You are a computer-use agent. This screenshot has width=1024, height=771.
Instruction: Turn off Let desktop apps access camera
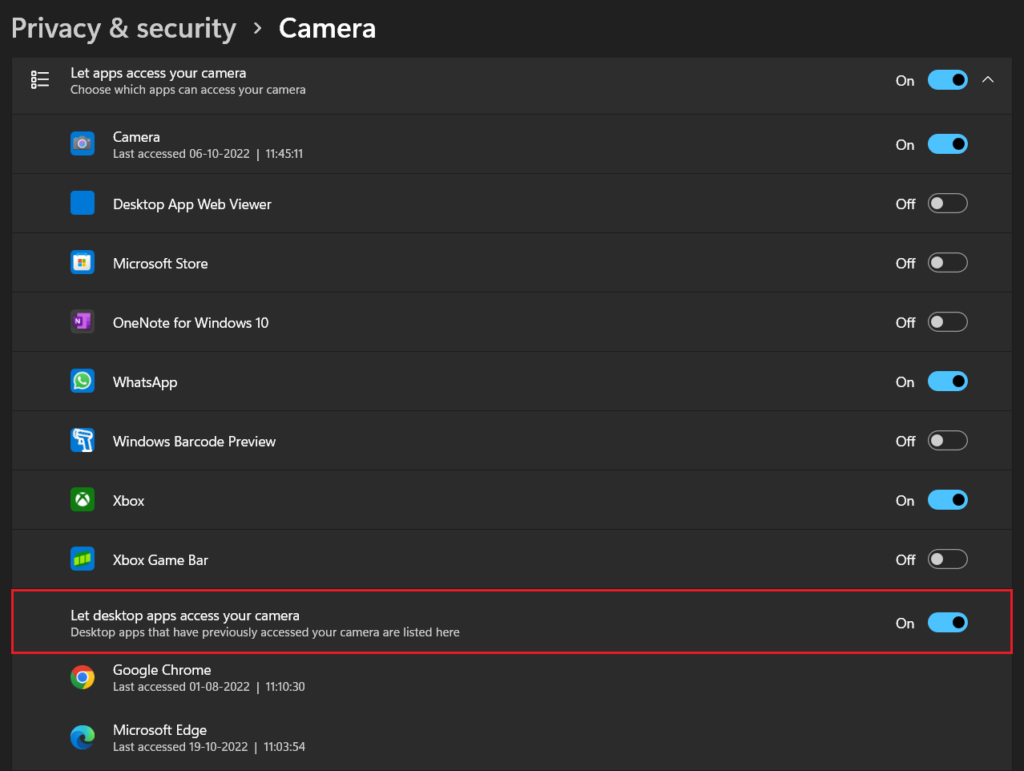pos(948,623)
